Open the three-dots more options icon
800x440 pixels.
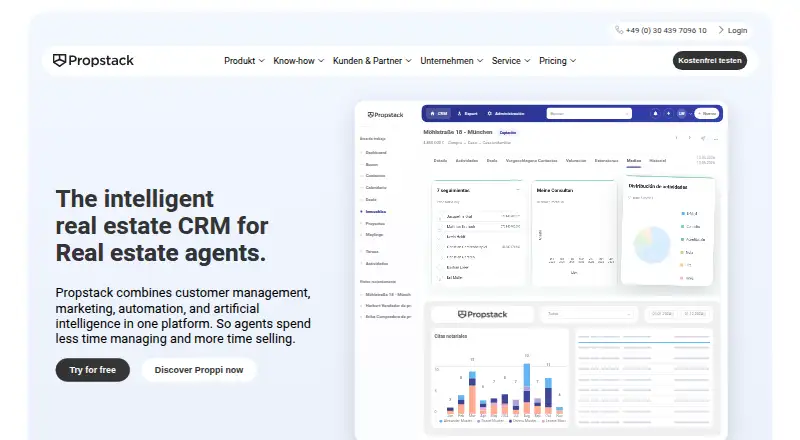coord(716,138)
